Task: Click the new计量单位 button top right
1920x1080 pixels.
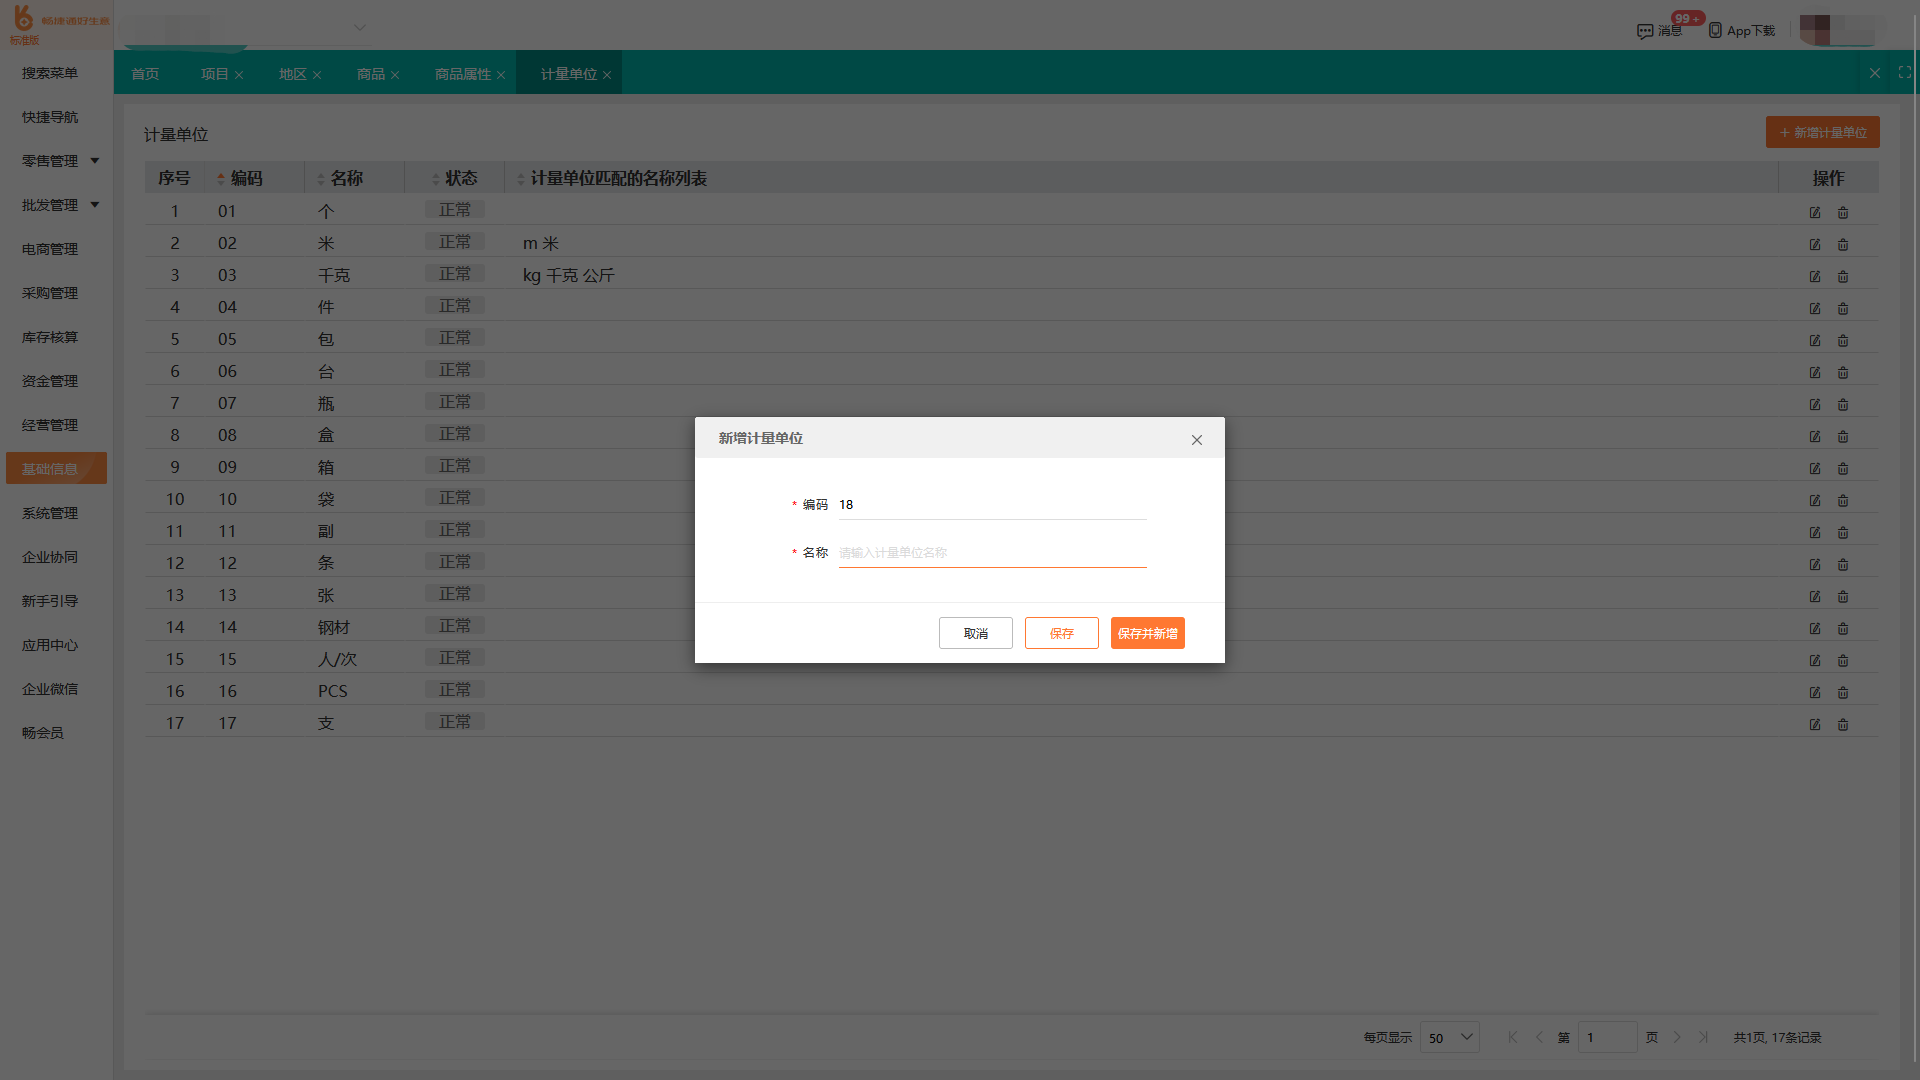Action: (1822, 132)
